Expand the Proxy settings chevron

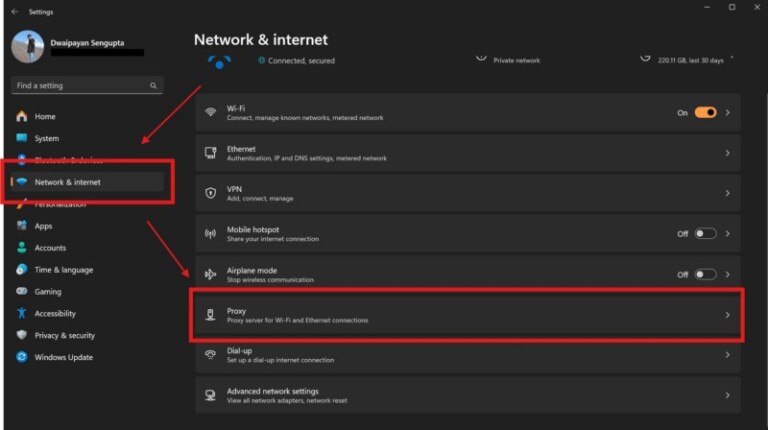(727, 315)
